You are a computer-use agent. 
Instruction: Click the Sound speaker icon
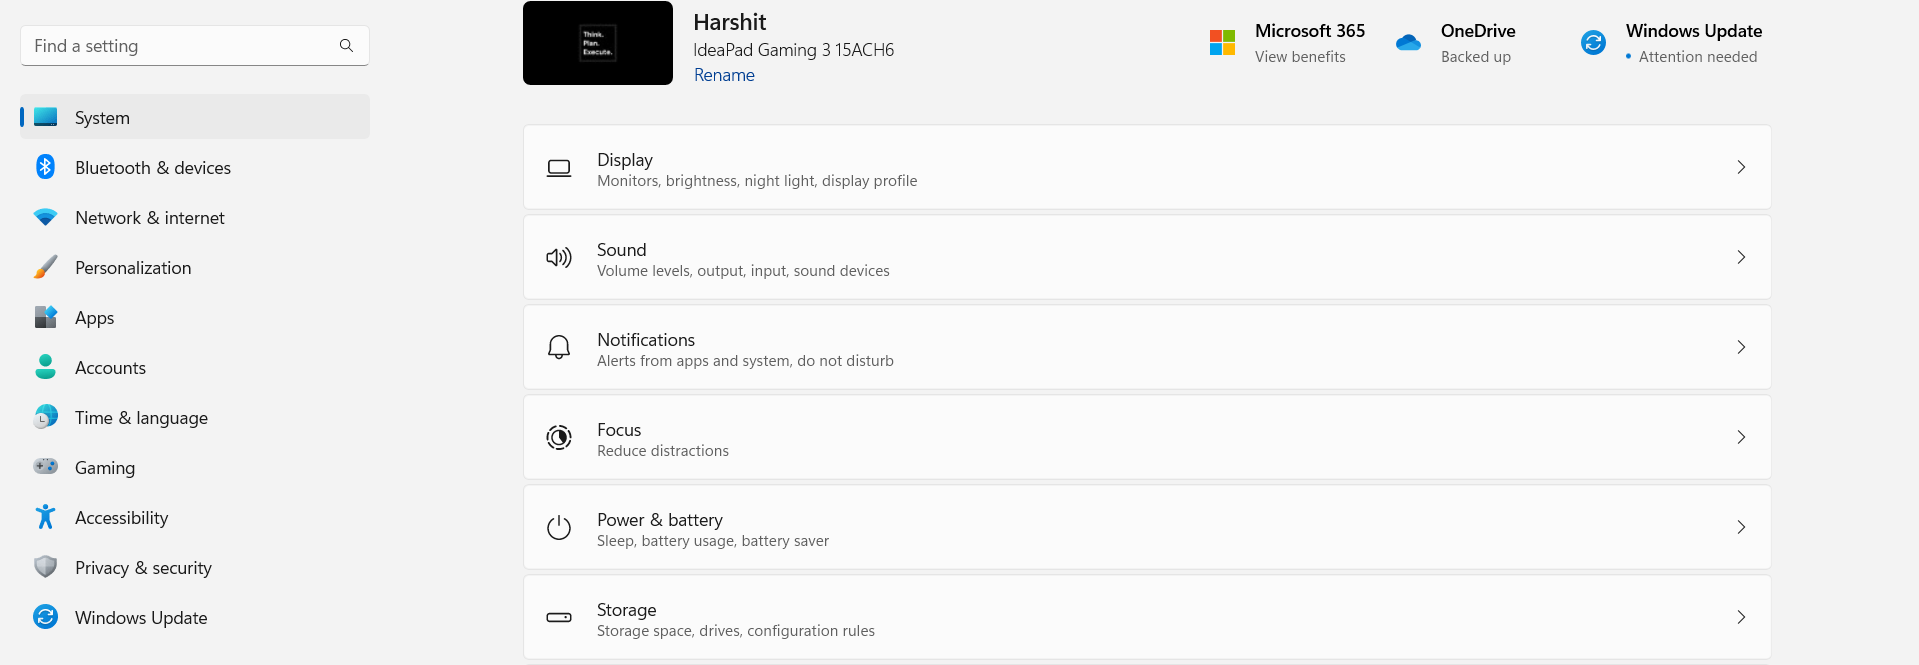pyautogui.click(x=559, y=257)
